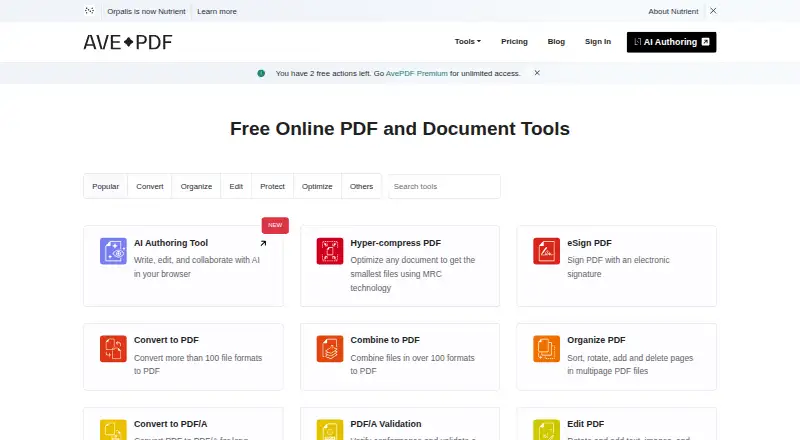The width and height of the screenshot is (800, 440).
Task: Open the Pricing page
Action: 514,42
